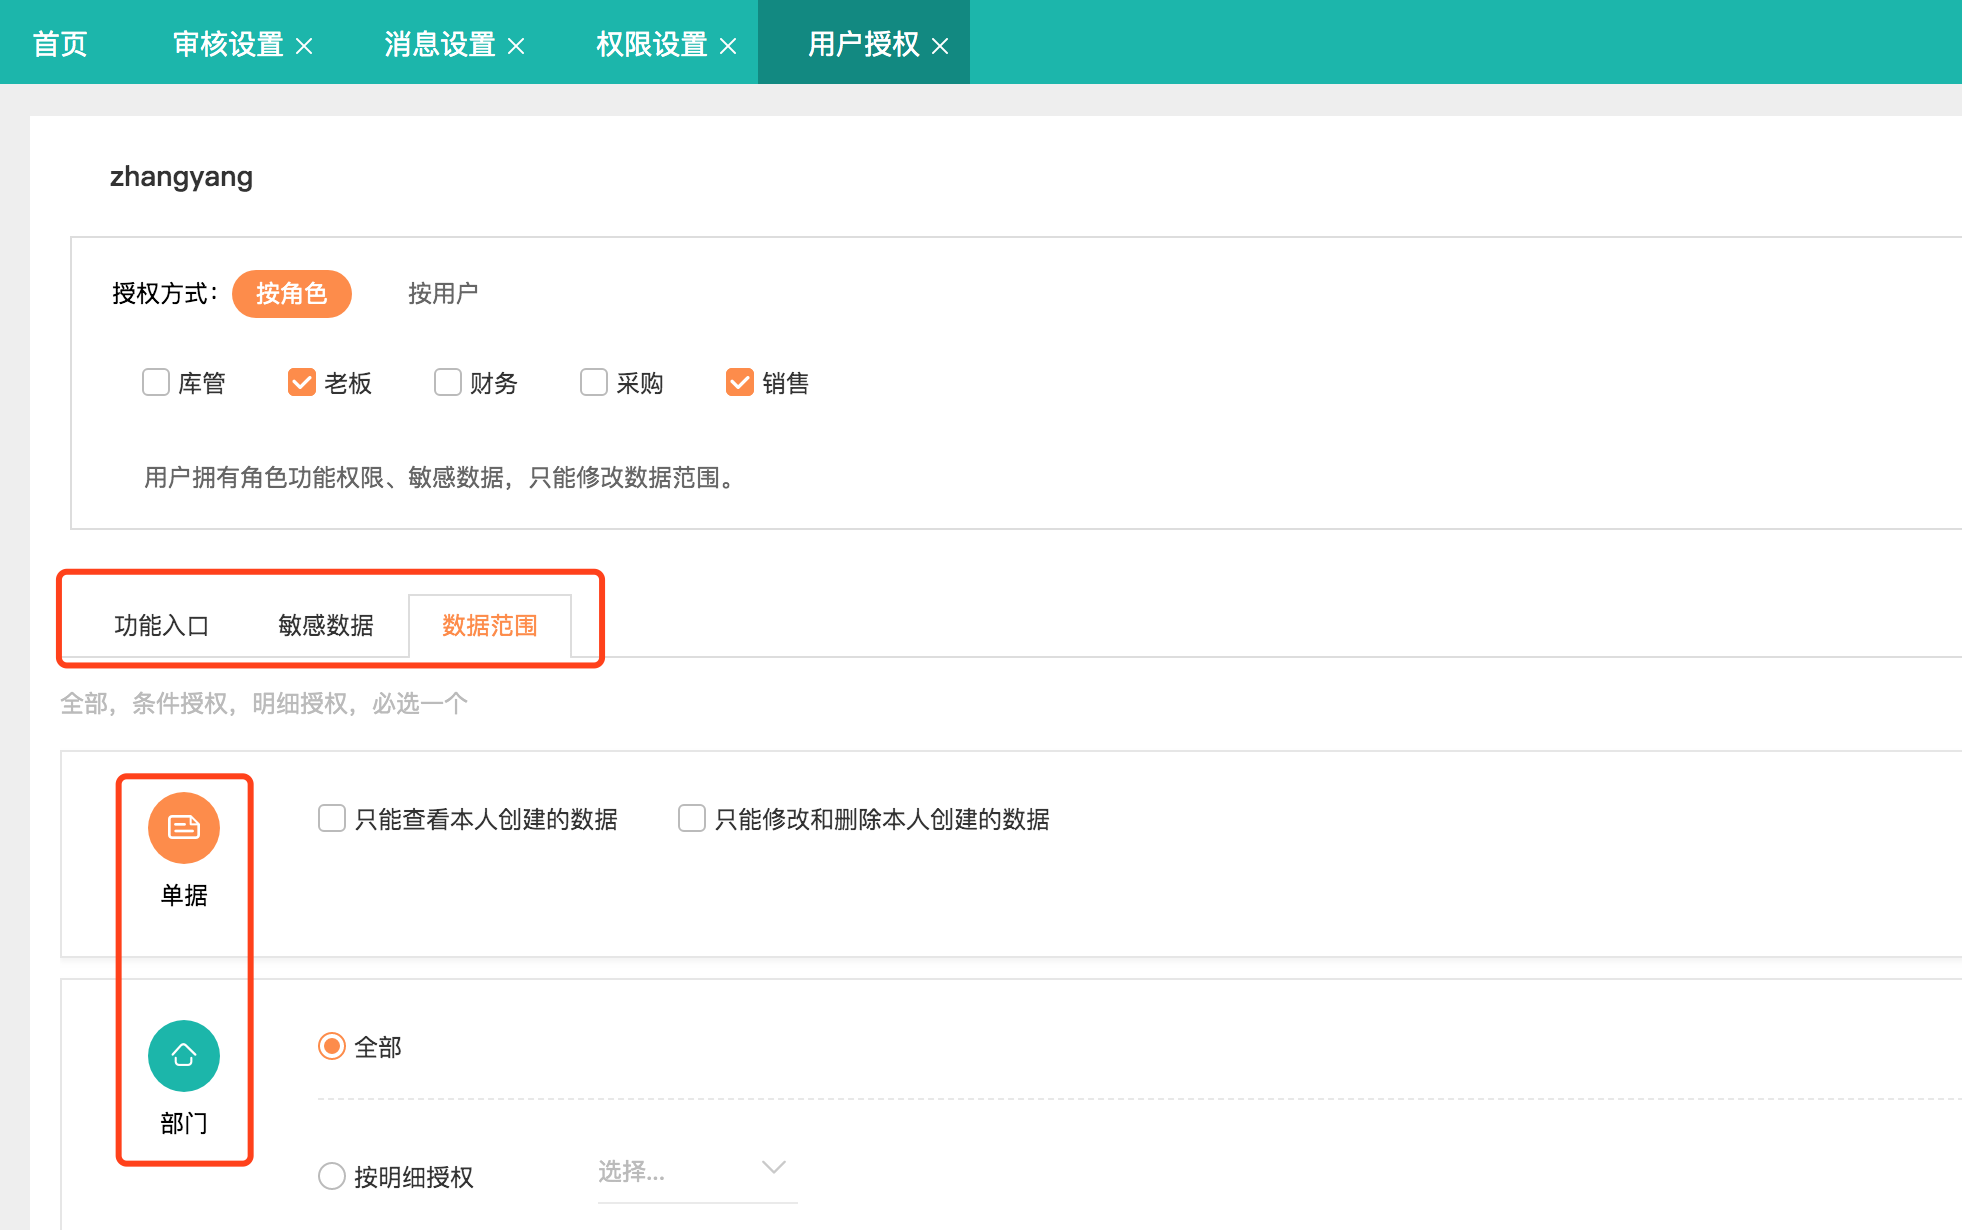Enable 只能查看本人创建的数据 checkbox

[x=330, y=818]
